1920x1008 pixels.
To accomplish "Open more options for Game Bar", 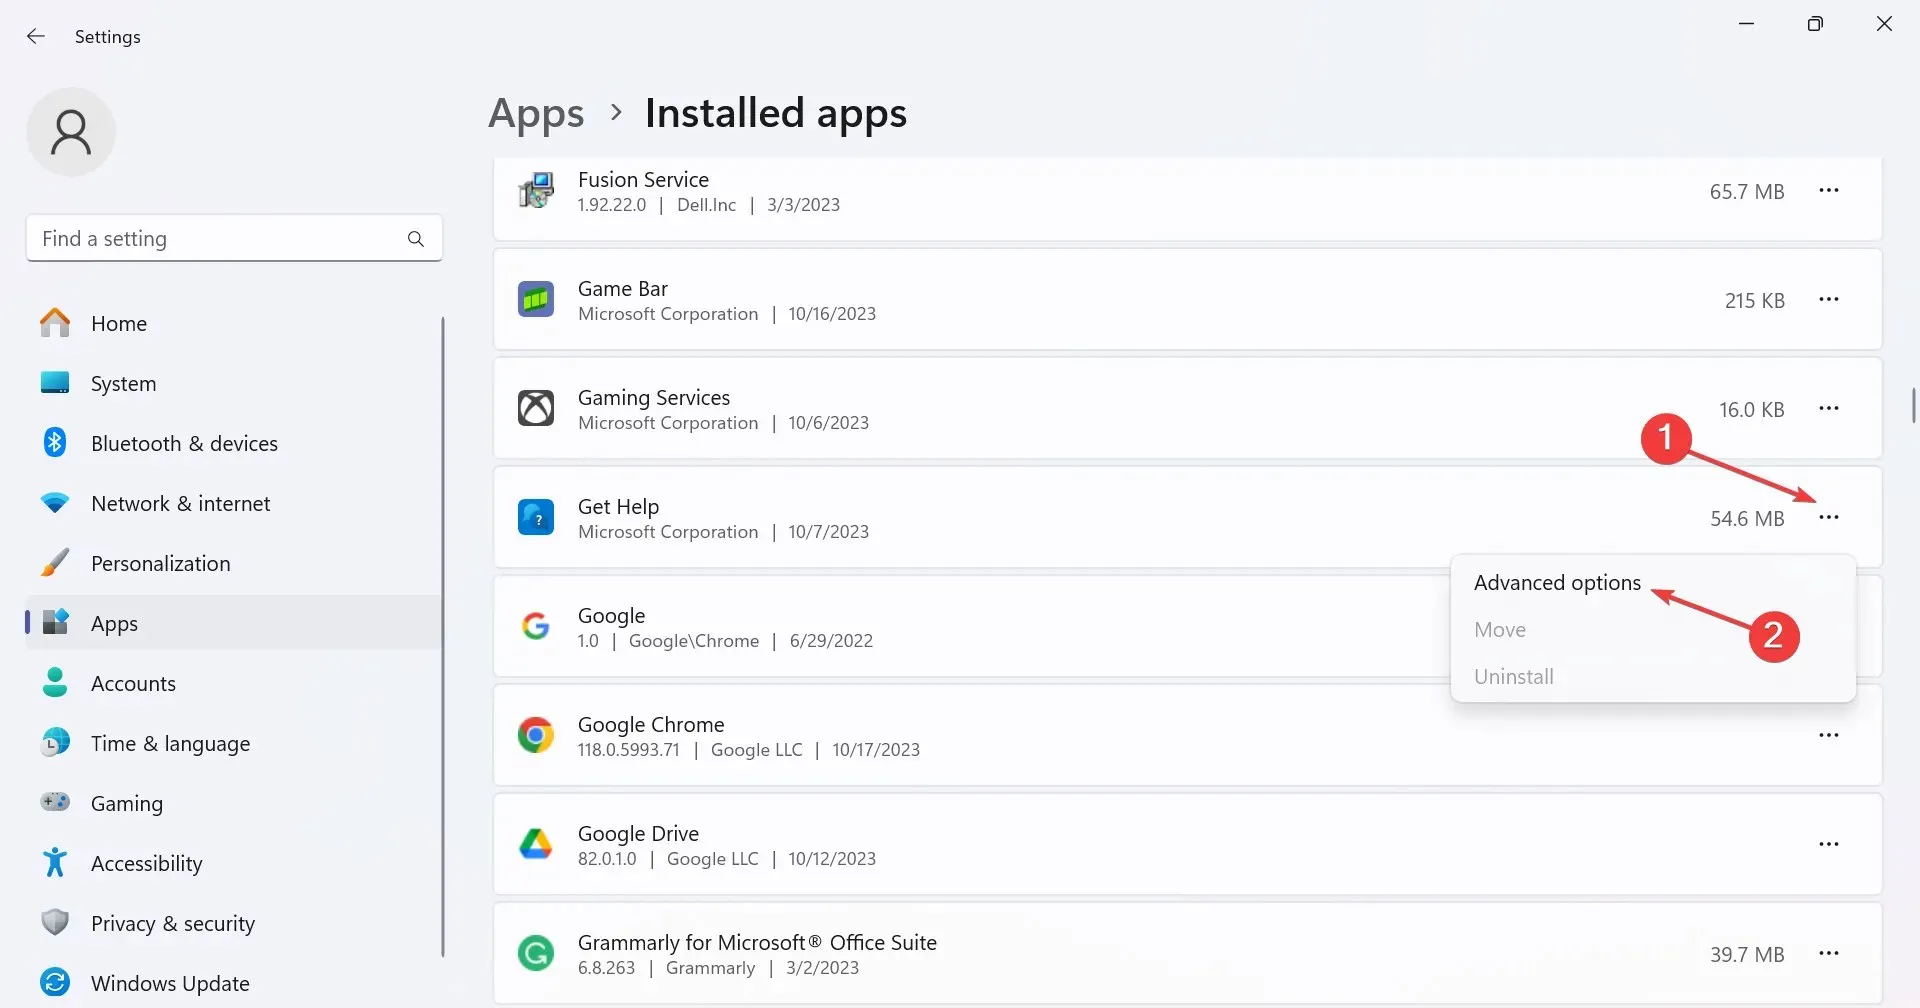I will point(1829,299).
